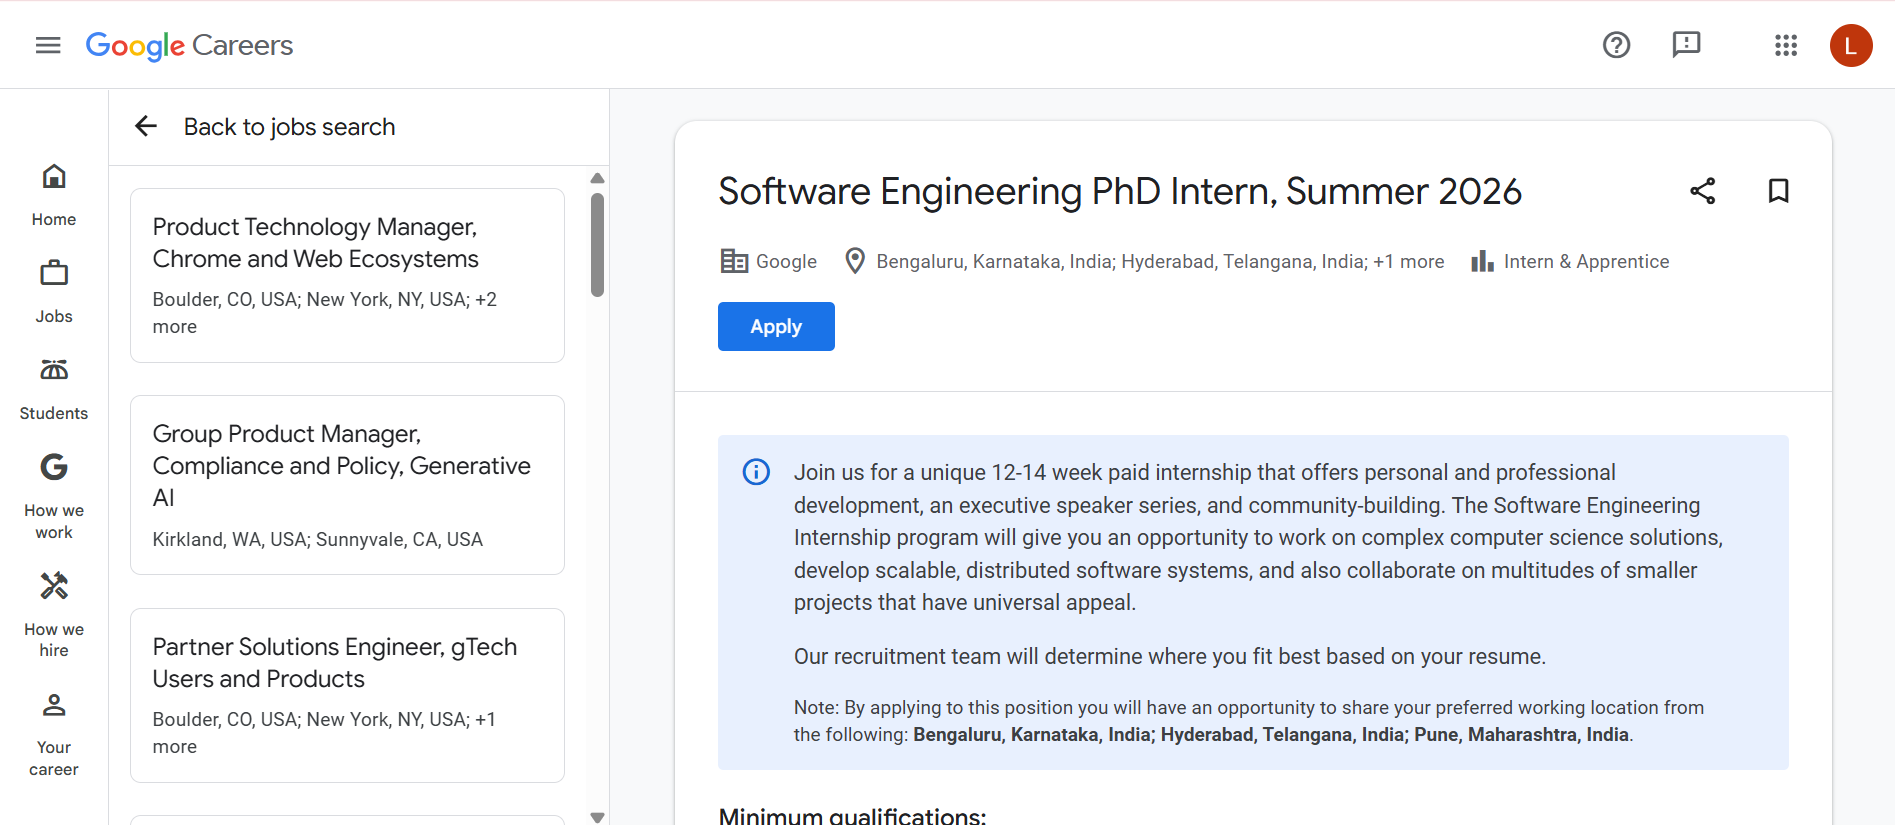Click the job list scrollbar down arrow
Image resolution: width=1895 pixels, height=825 pixels.
pos(597,816)
